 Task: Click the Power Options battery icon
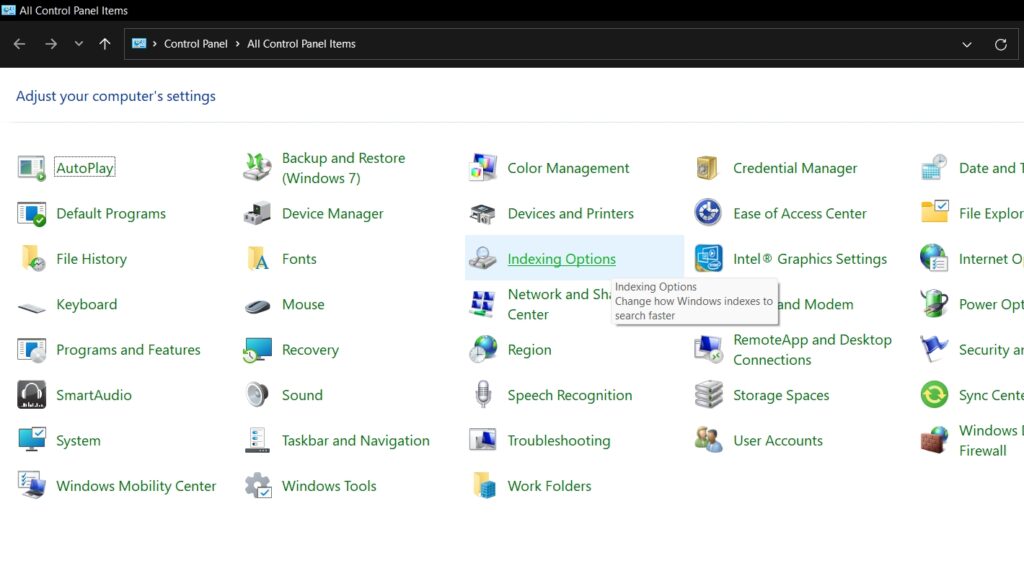click(x=934, y=304)
